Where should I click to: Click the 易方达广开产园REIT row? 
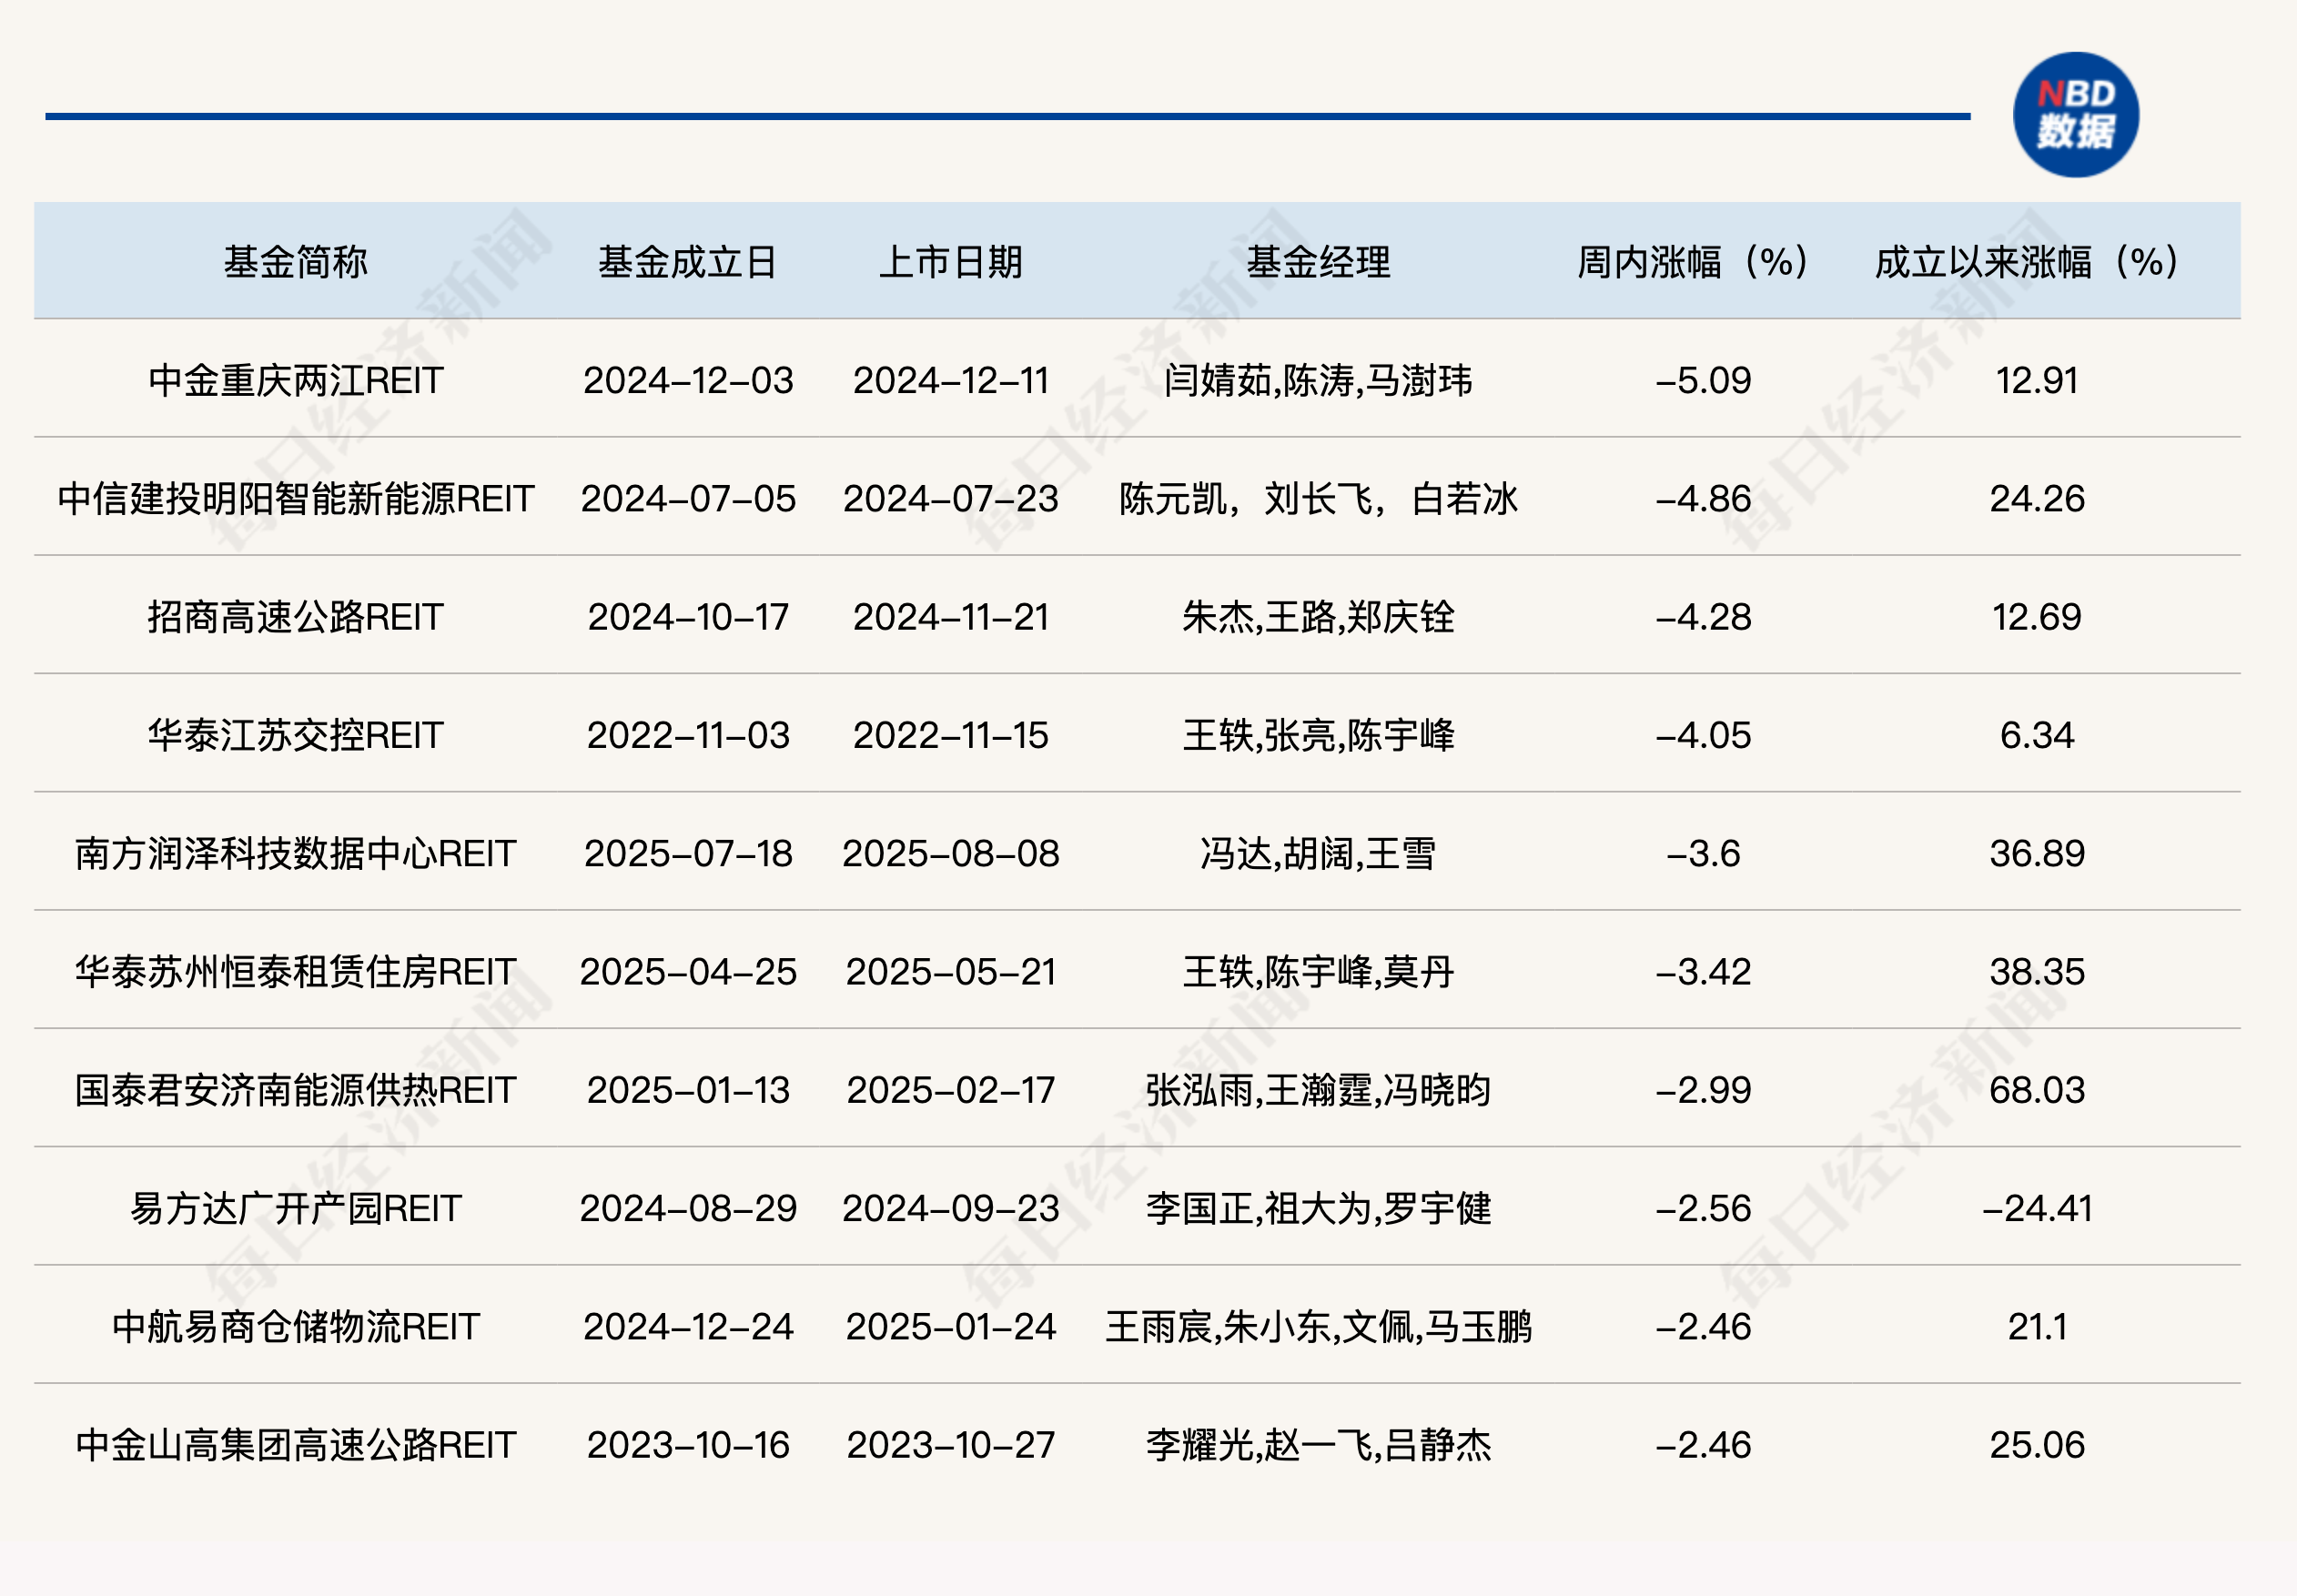pos(295,1208)
